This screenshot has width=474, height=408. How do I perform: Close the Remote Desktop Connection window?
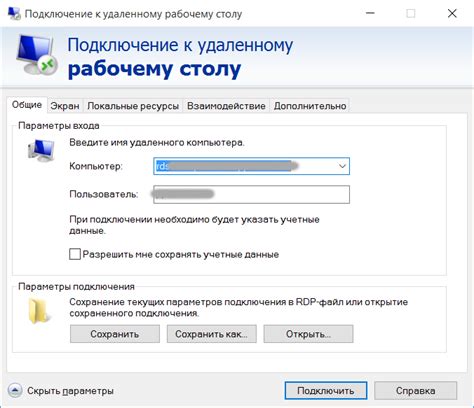[452, 13]
